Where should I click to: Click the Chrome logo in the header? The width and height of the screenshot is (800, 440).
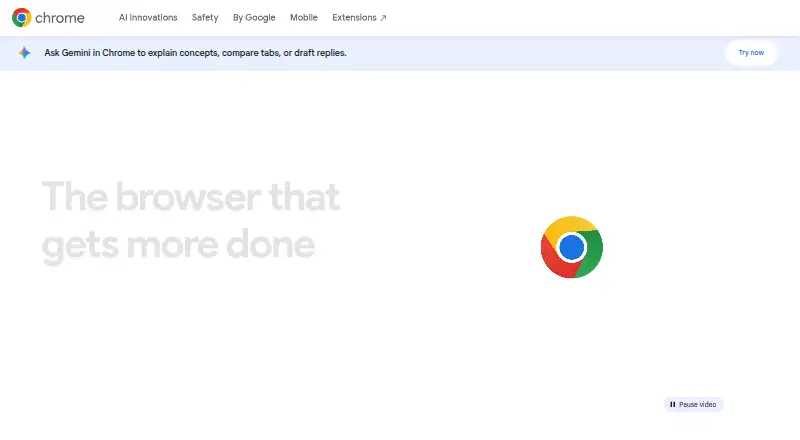point(48,18)
